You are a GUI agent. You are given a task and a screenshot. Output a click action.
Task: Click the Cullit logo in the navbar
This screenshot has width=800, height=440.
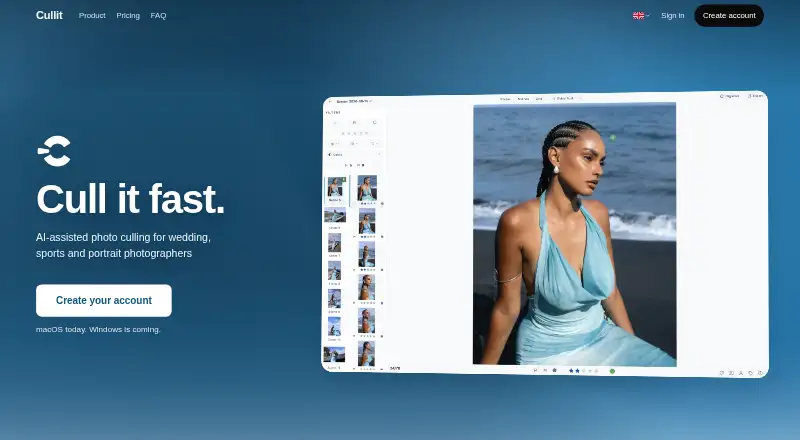tap(49, 15)
